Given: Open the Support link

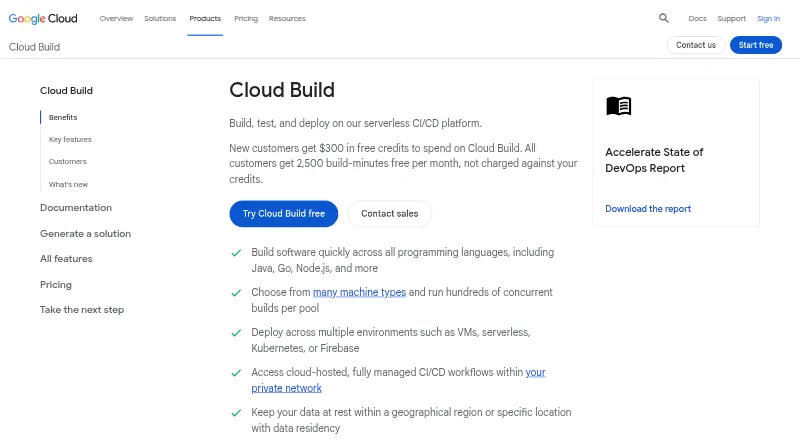Looking at the screenshot, I should click(731, 18).
